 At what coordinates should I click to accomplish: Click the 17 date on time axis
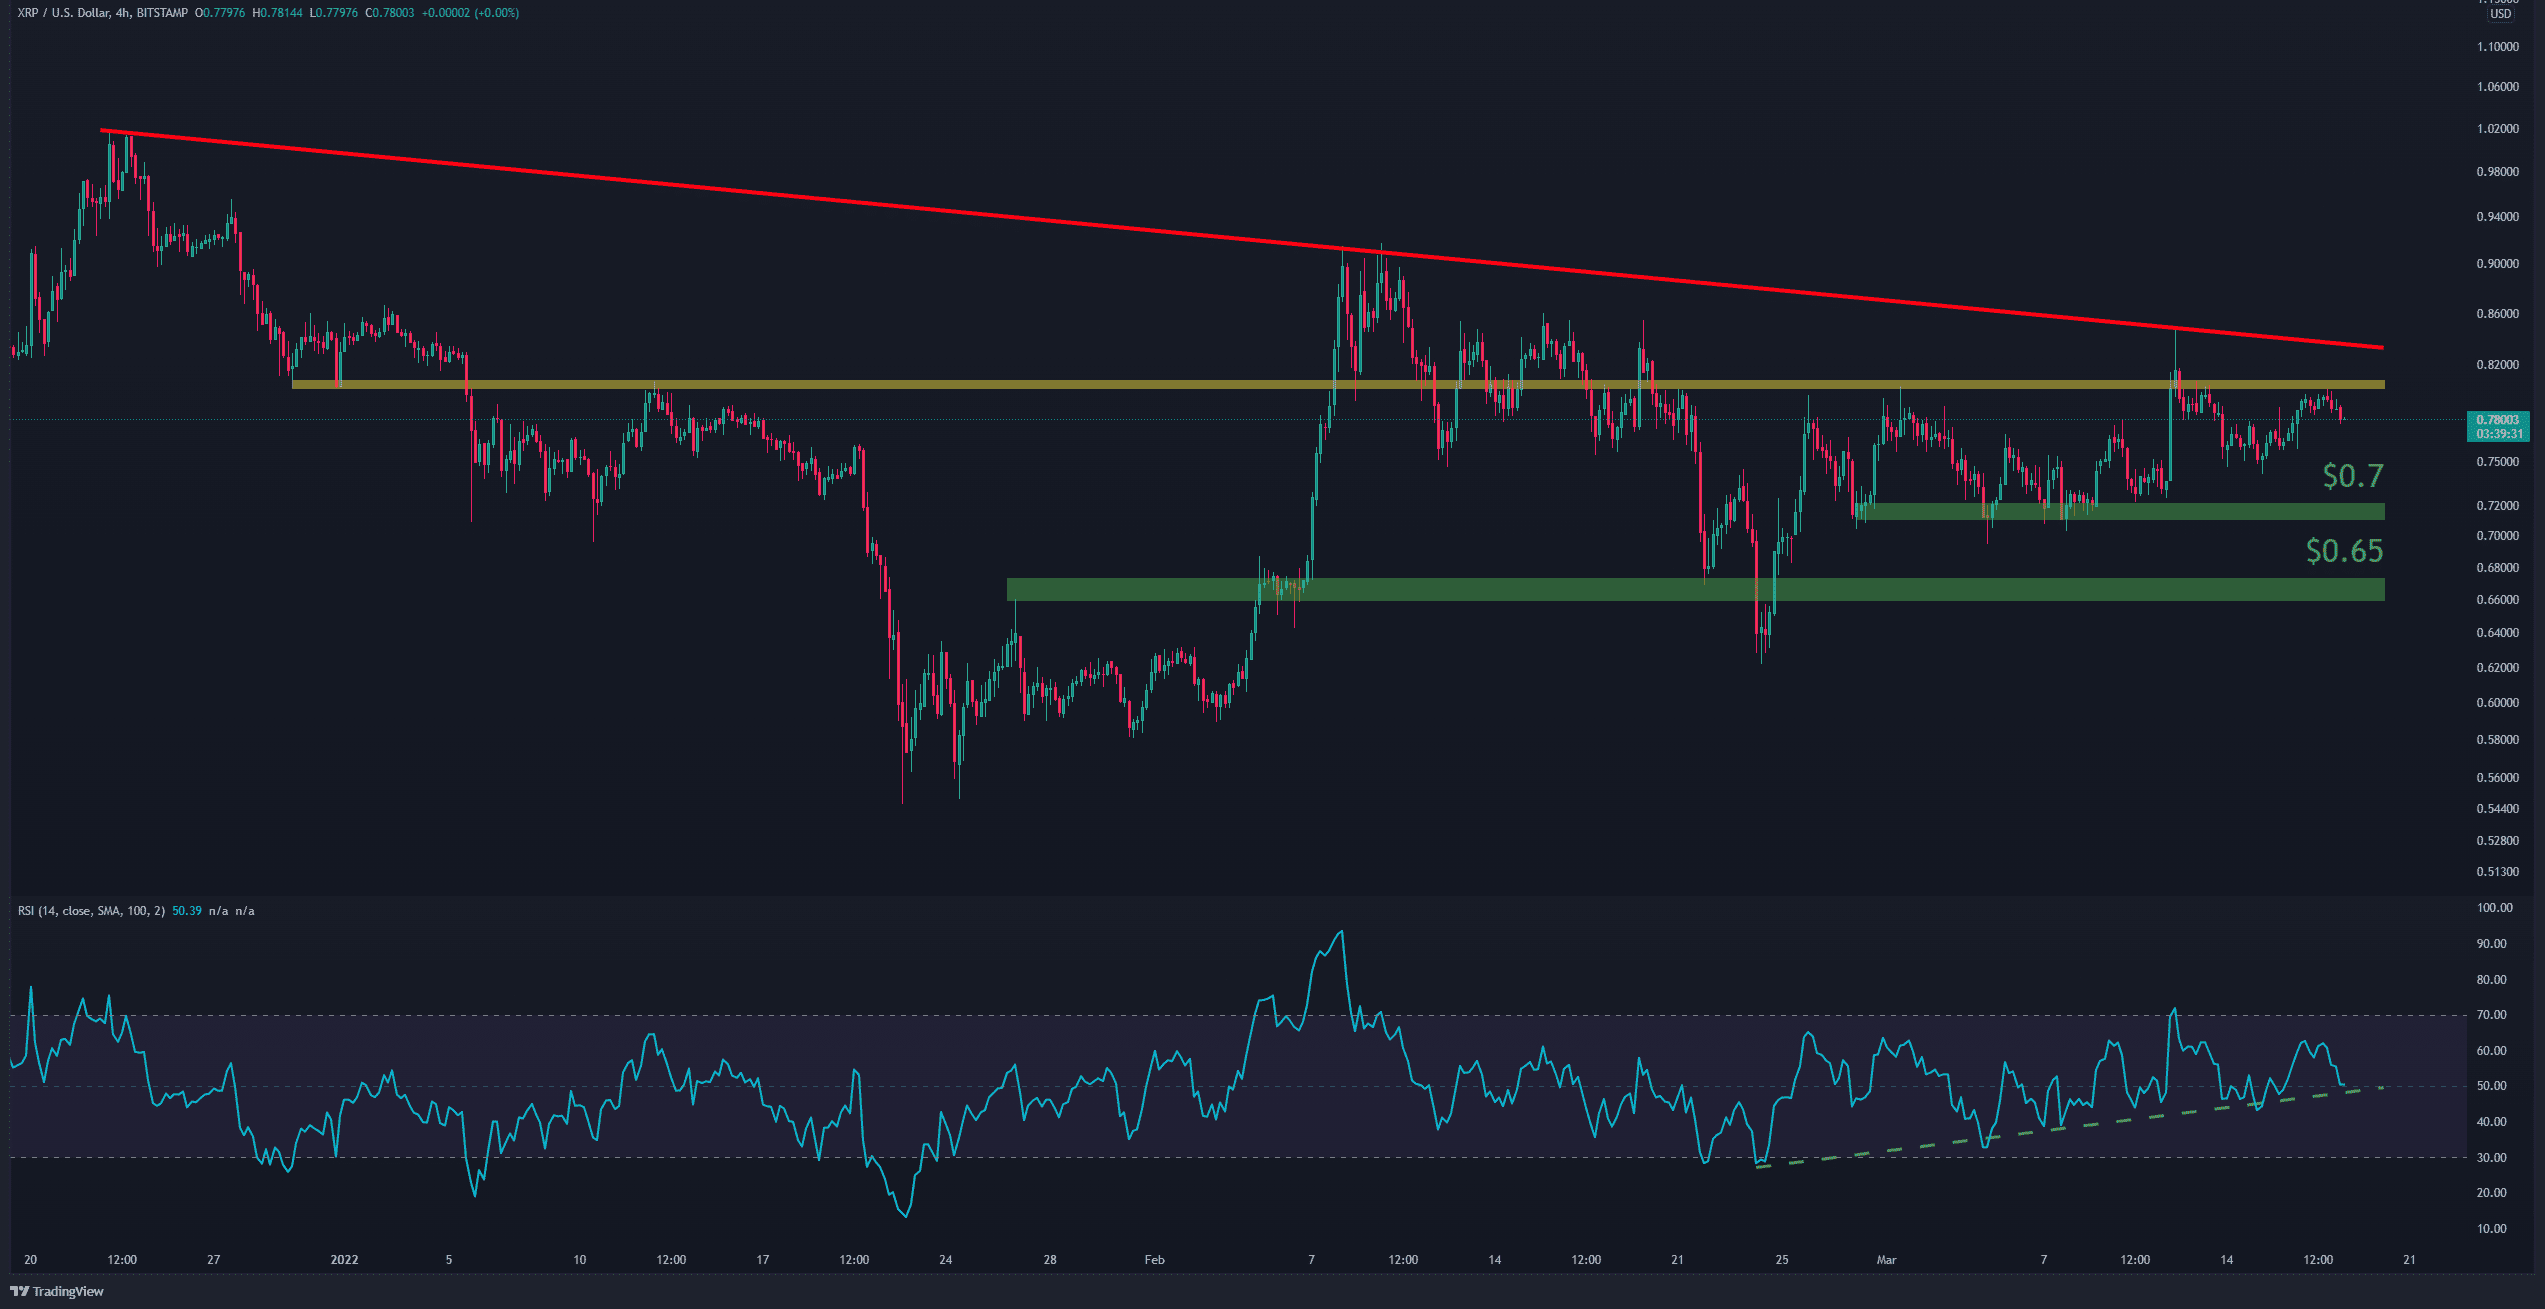coord(762,1260)
